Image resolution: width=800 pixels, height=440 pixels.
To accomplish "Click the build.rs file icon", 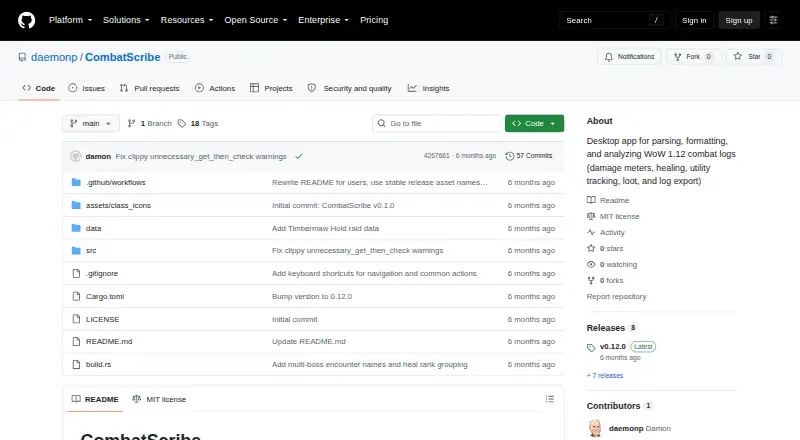I will point(76,364).
